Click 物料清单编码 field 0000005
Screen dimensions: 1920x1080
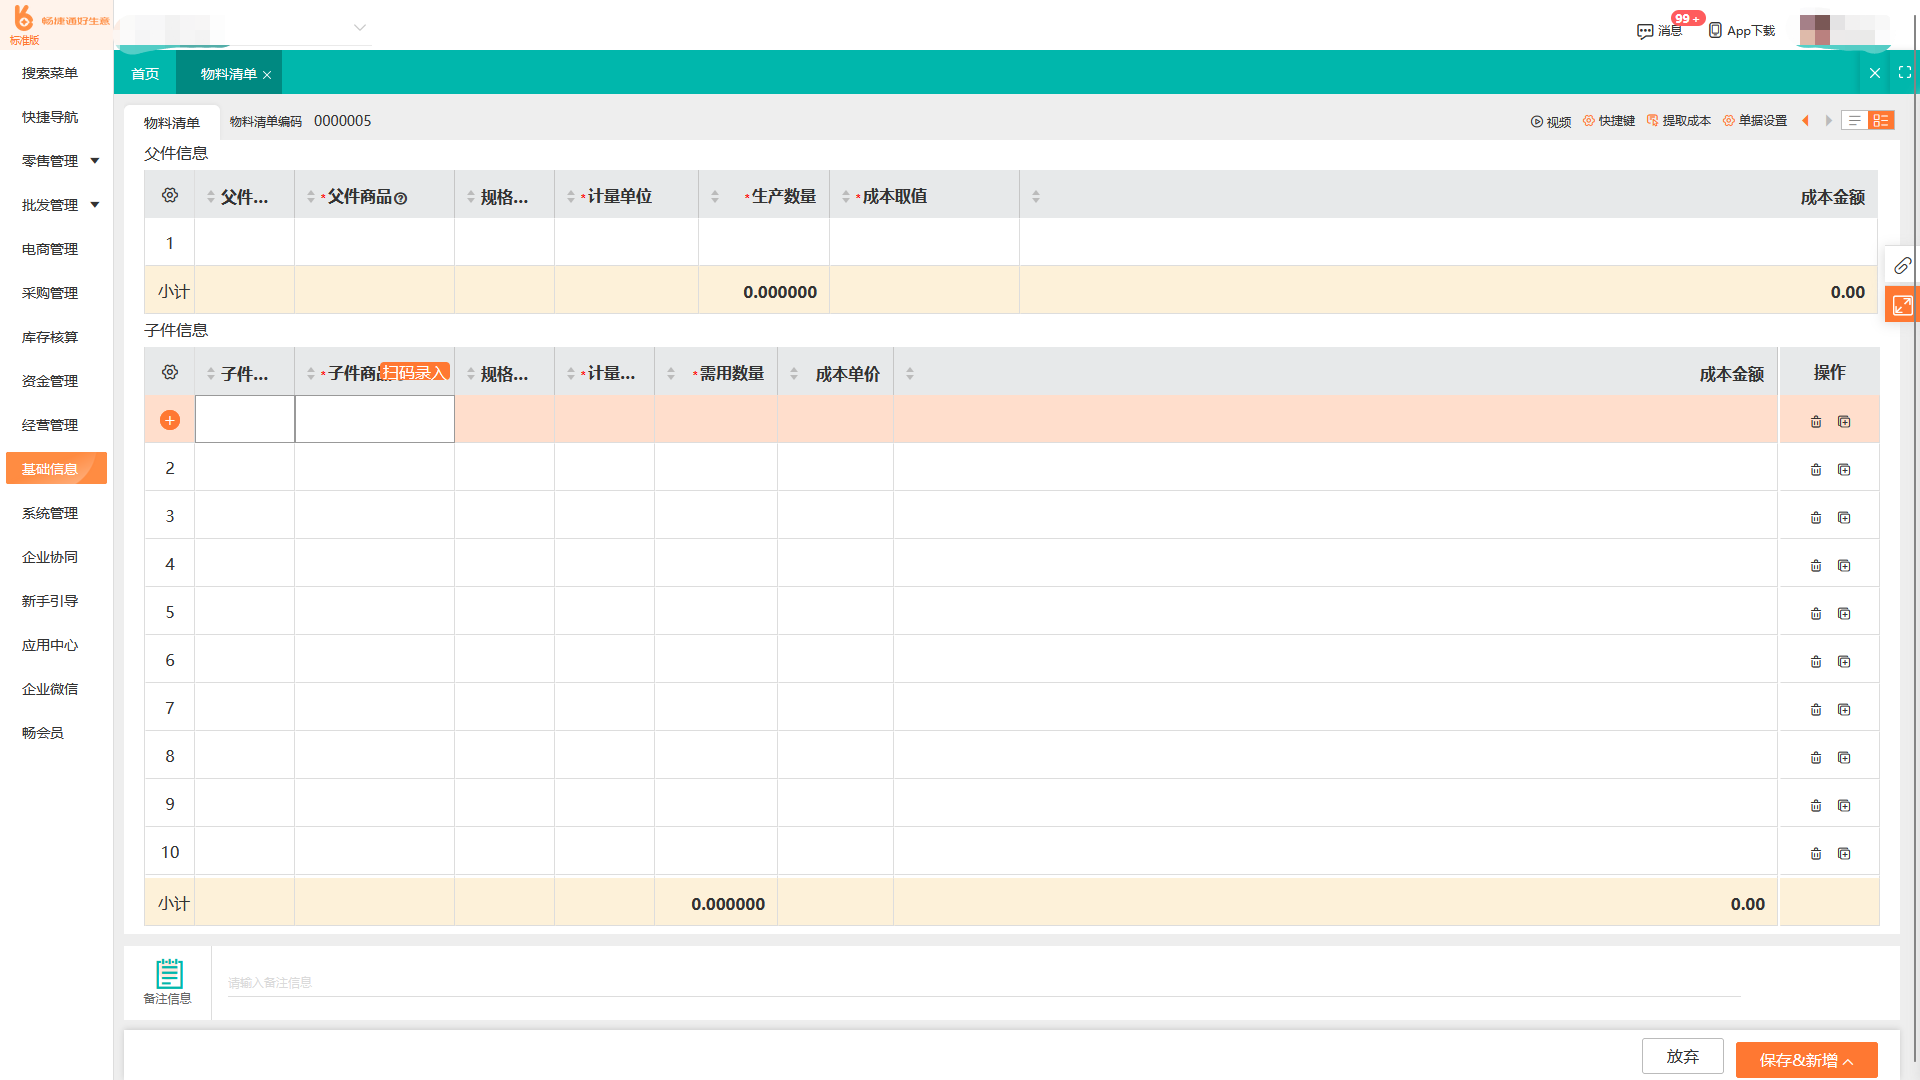point(343,121)
